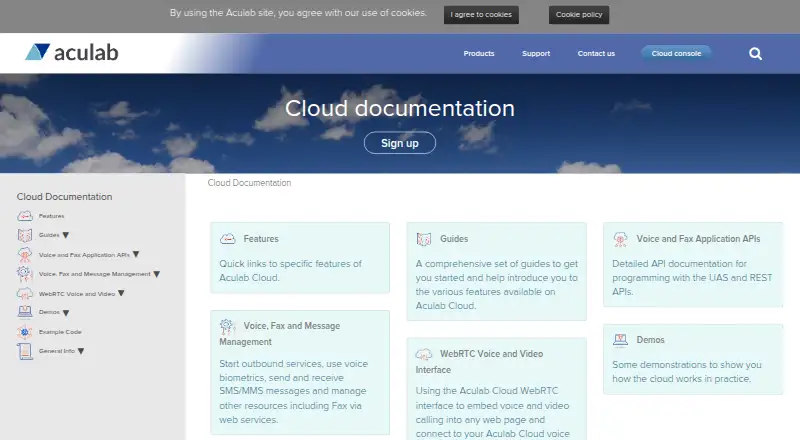Click Cloud Documentation sidebar heading

(64, 197)
